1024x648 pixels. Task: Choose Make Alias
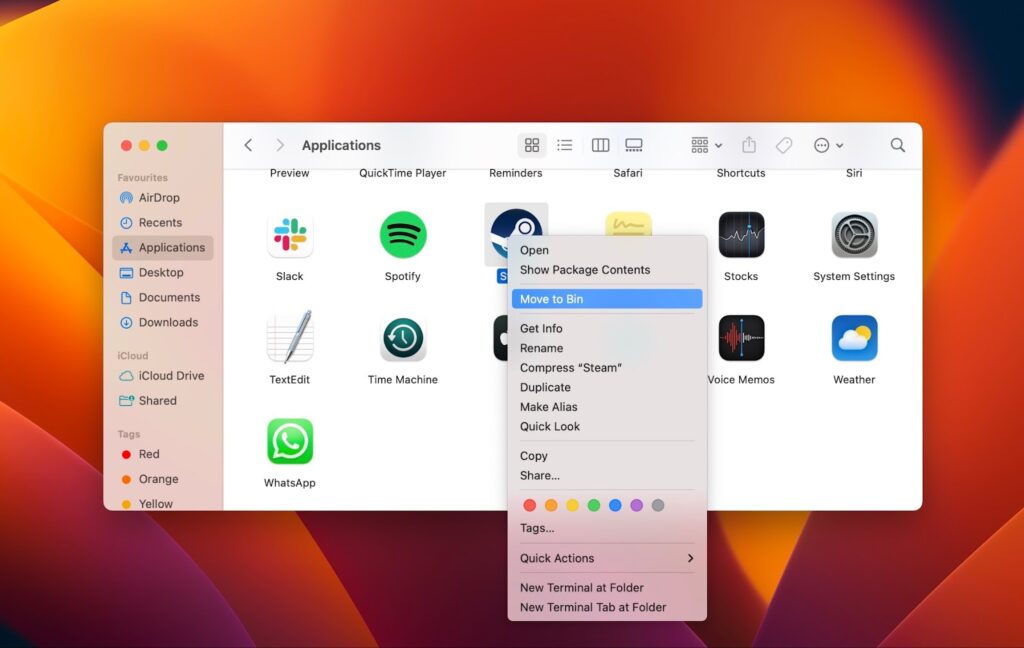(607, 407)
